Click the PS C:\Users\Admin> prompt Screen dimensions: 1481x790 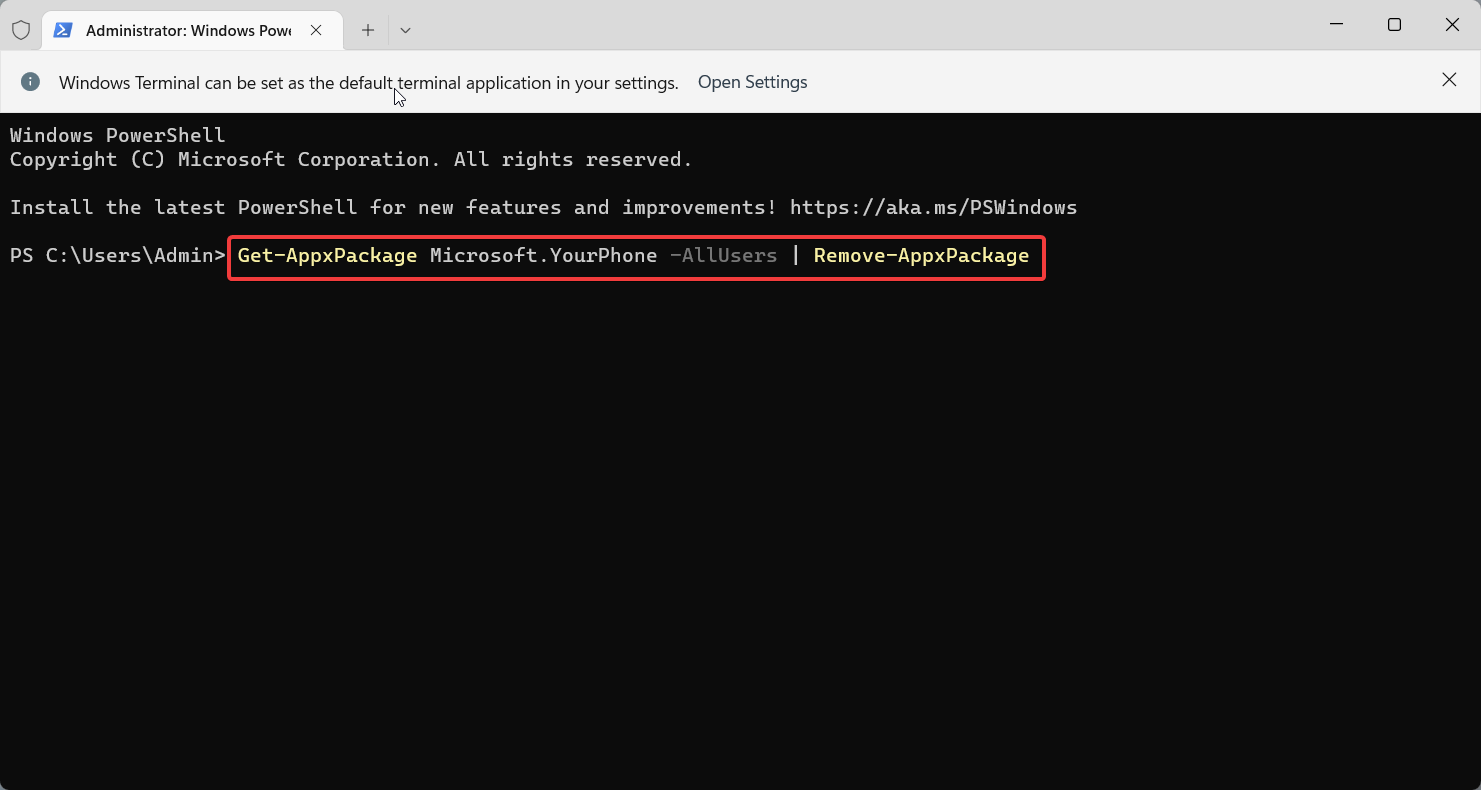(117, 256)
